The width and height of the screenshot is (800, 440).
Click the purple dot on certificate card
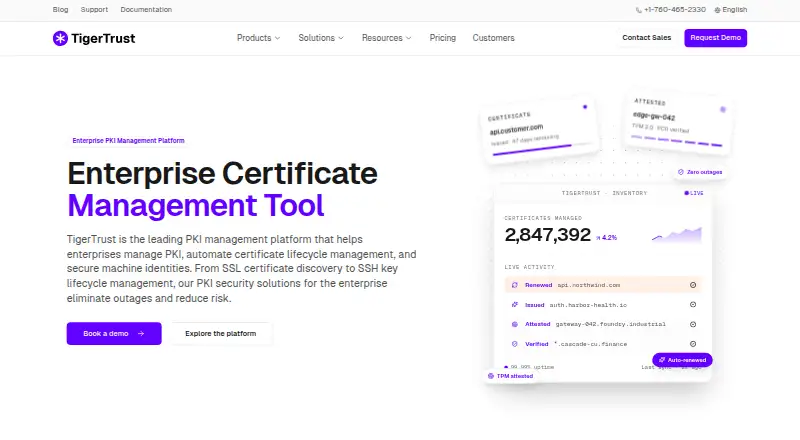click(585, 107)
